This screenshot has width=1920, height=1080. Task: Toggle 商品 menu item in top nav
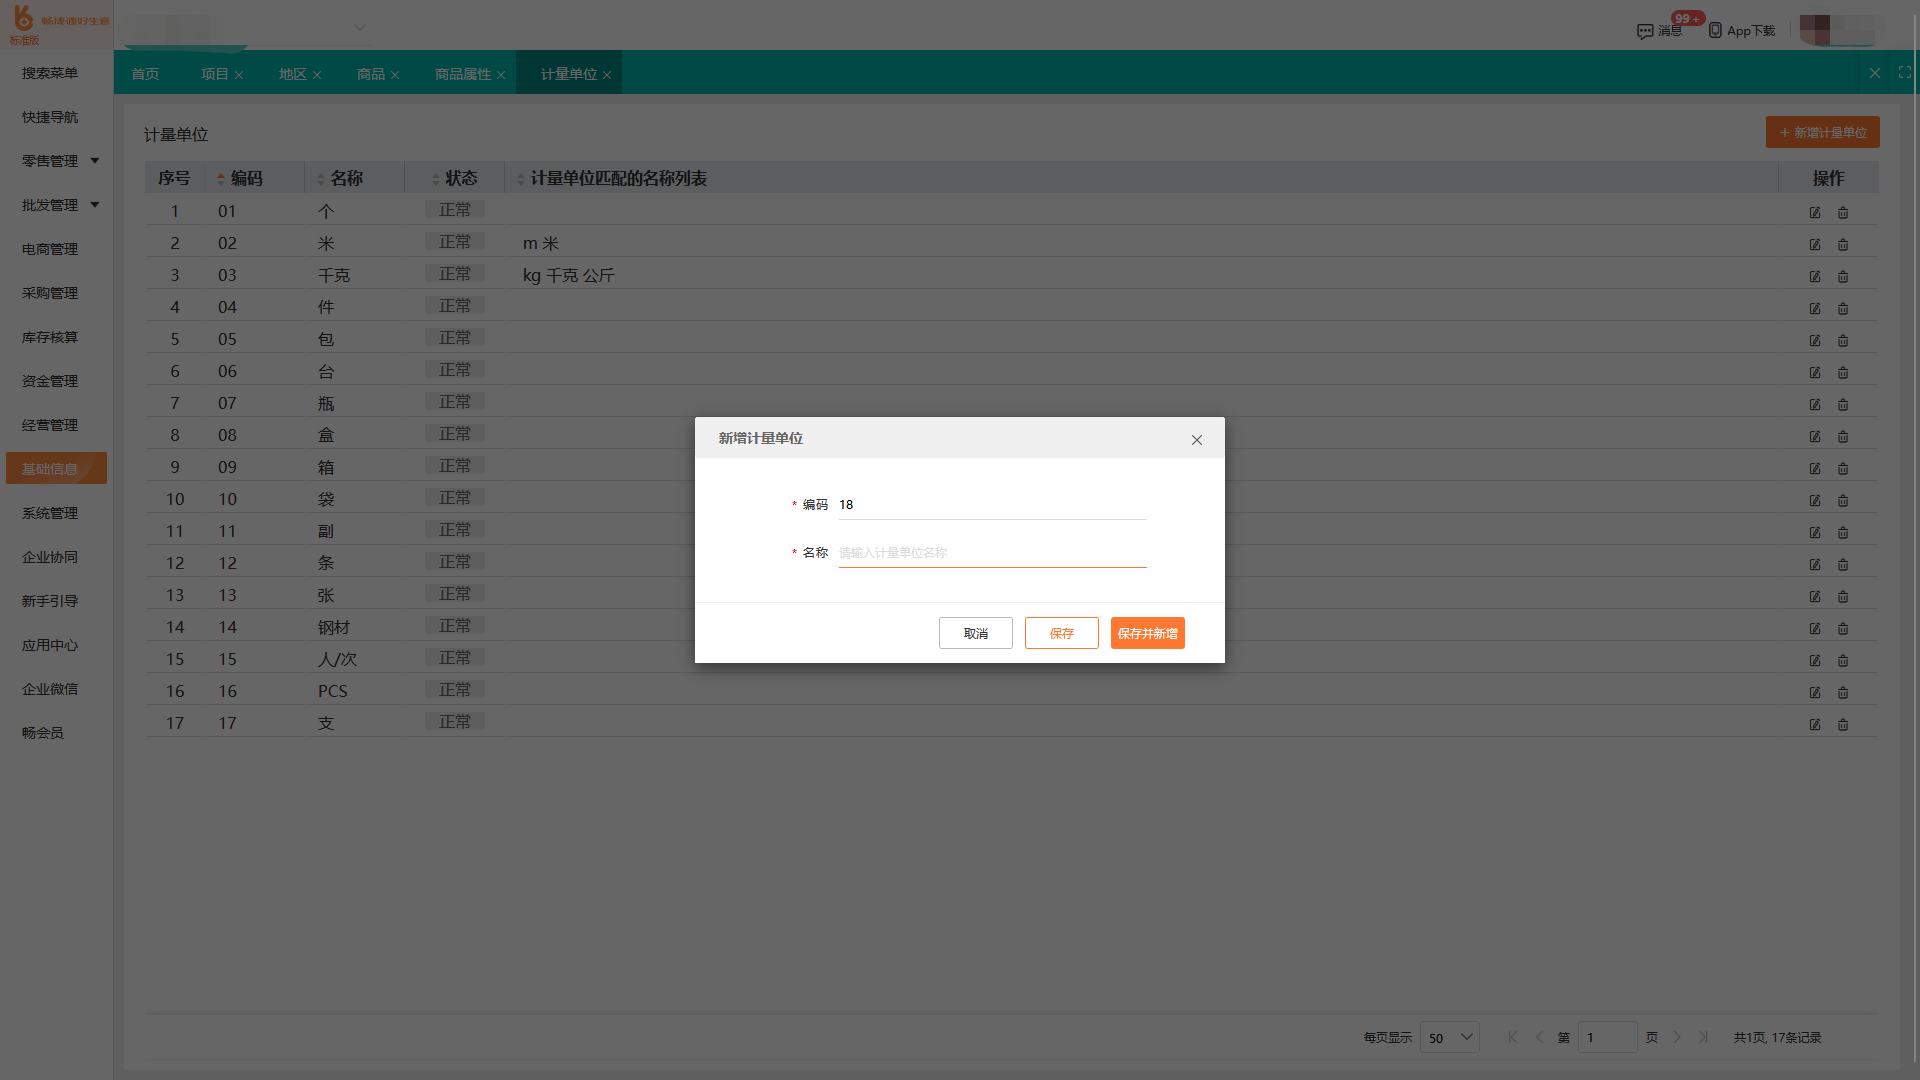point(373,74)
